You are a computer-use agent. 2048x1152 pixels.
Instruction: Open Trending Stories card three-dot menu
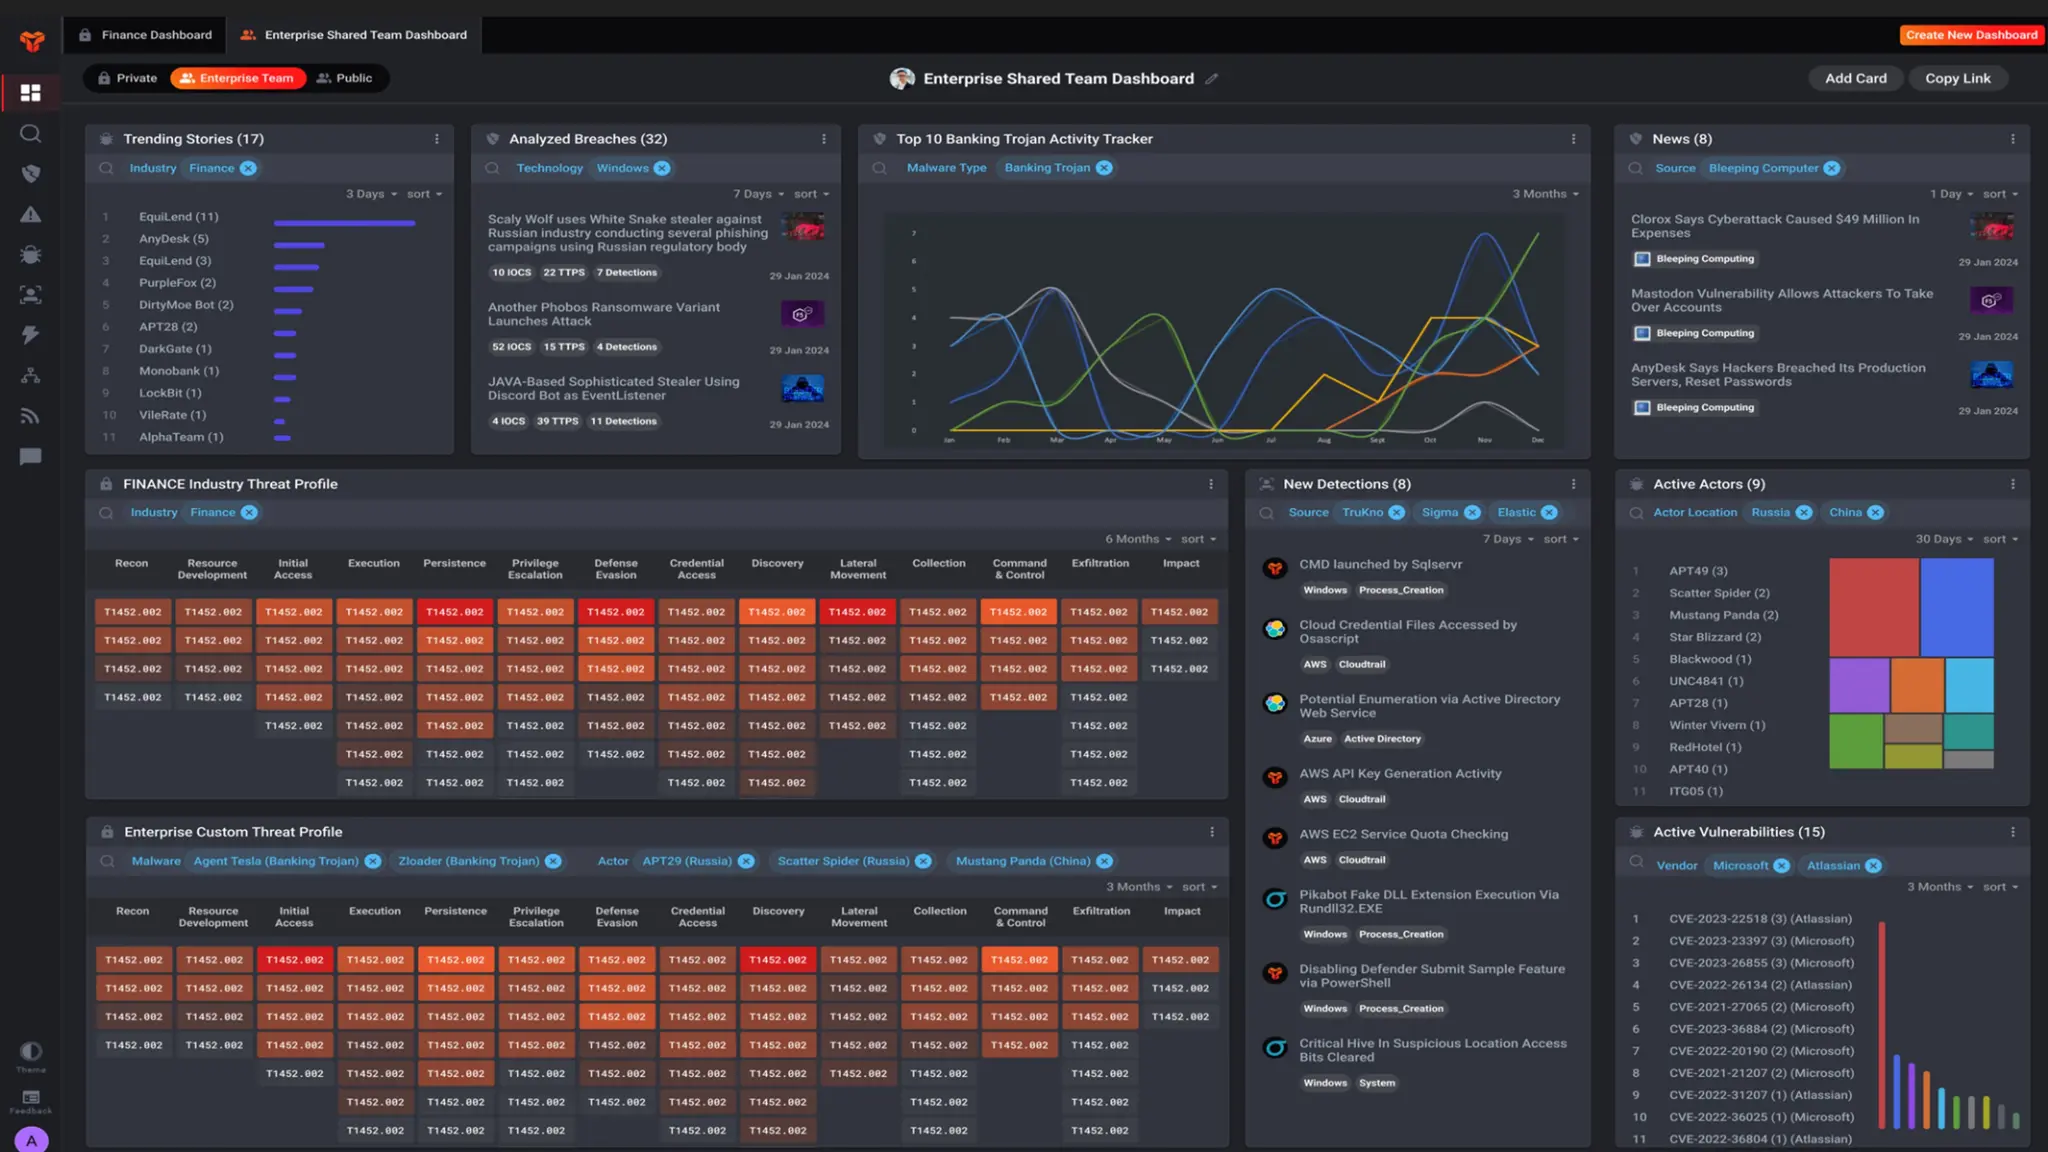437,139
